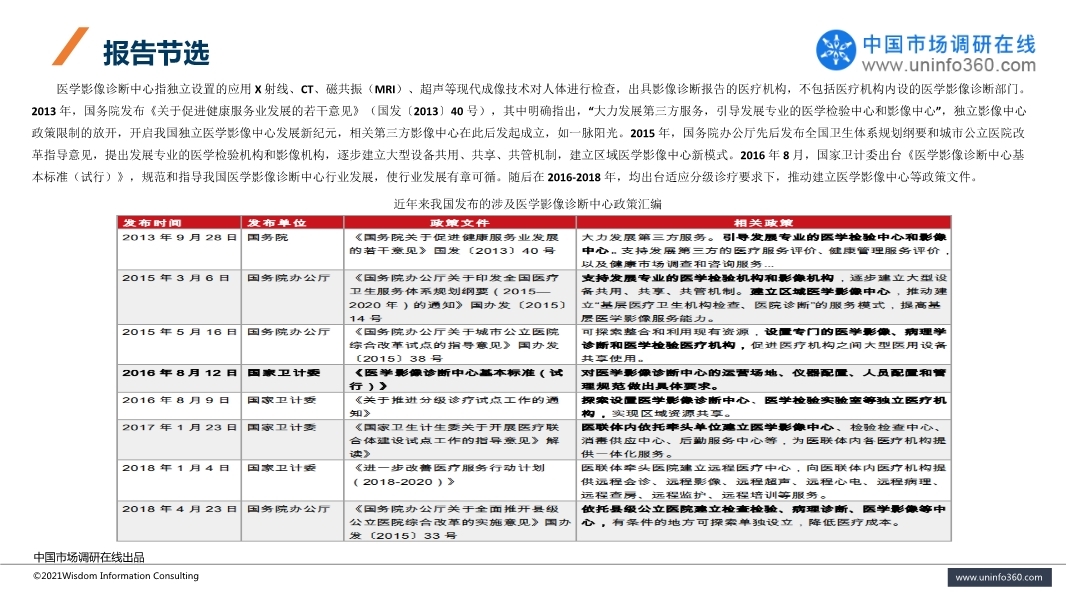The image size is (1066, 600).
Task: Select the 2016年8月12日 date cell
Action: pyautogui.click(x=179, y=372)
